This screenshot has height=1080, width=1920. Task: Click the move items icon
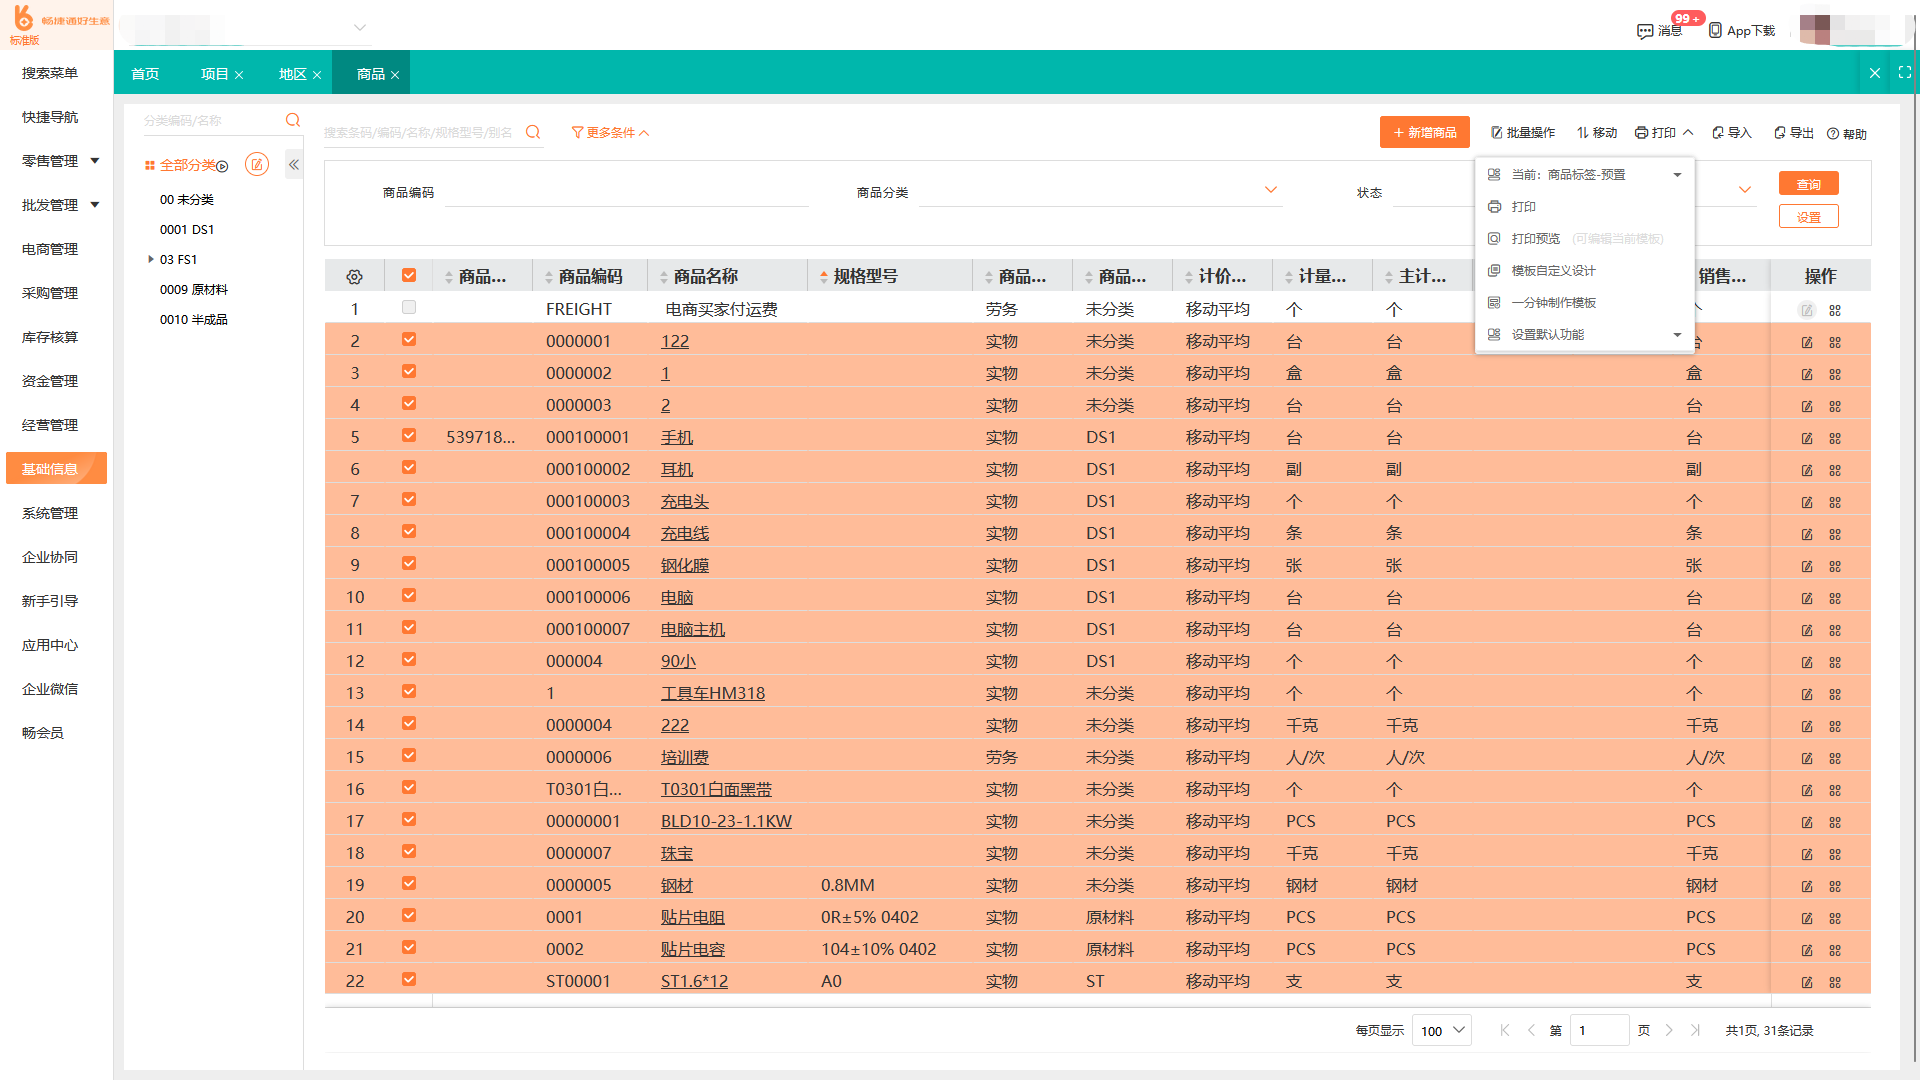1582,132
